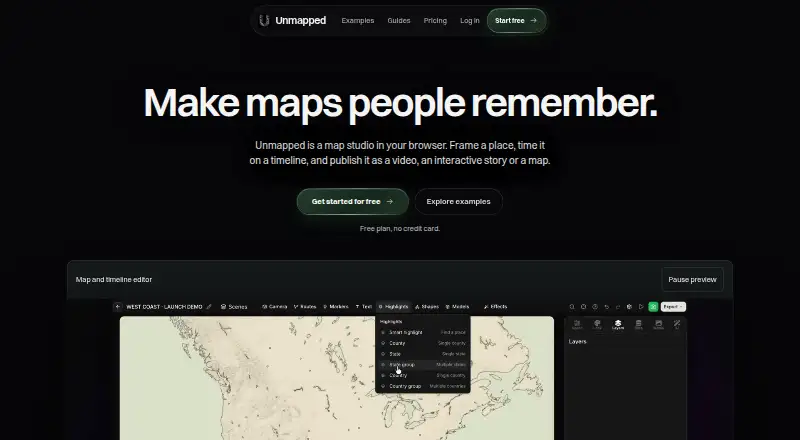Viewport: 800px width, 440px height.
Task: Click the Log in link
Action: [x=469, y=21]
